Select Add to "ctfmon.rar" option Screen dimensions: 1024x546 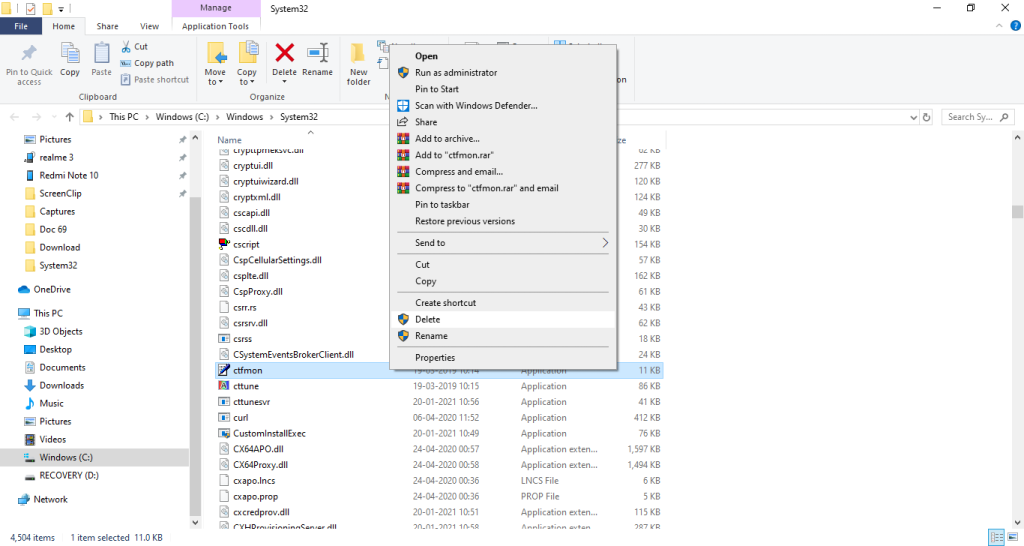point(503,155)
